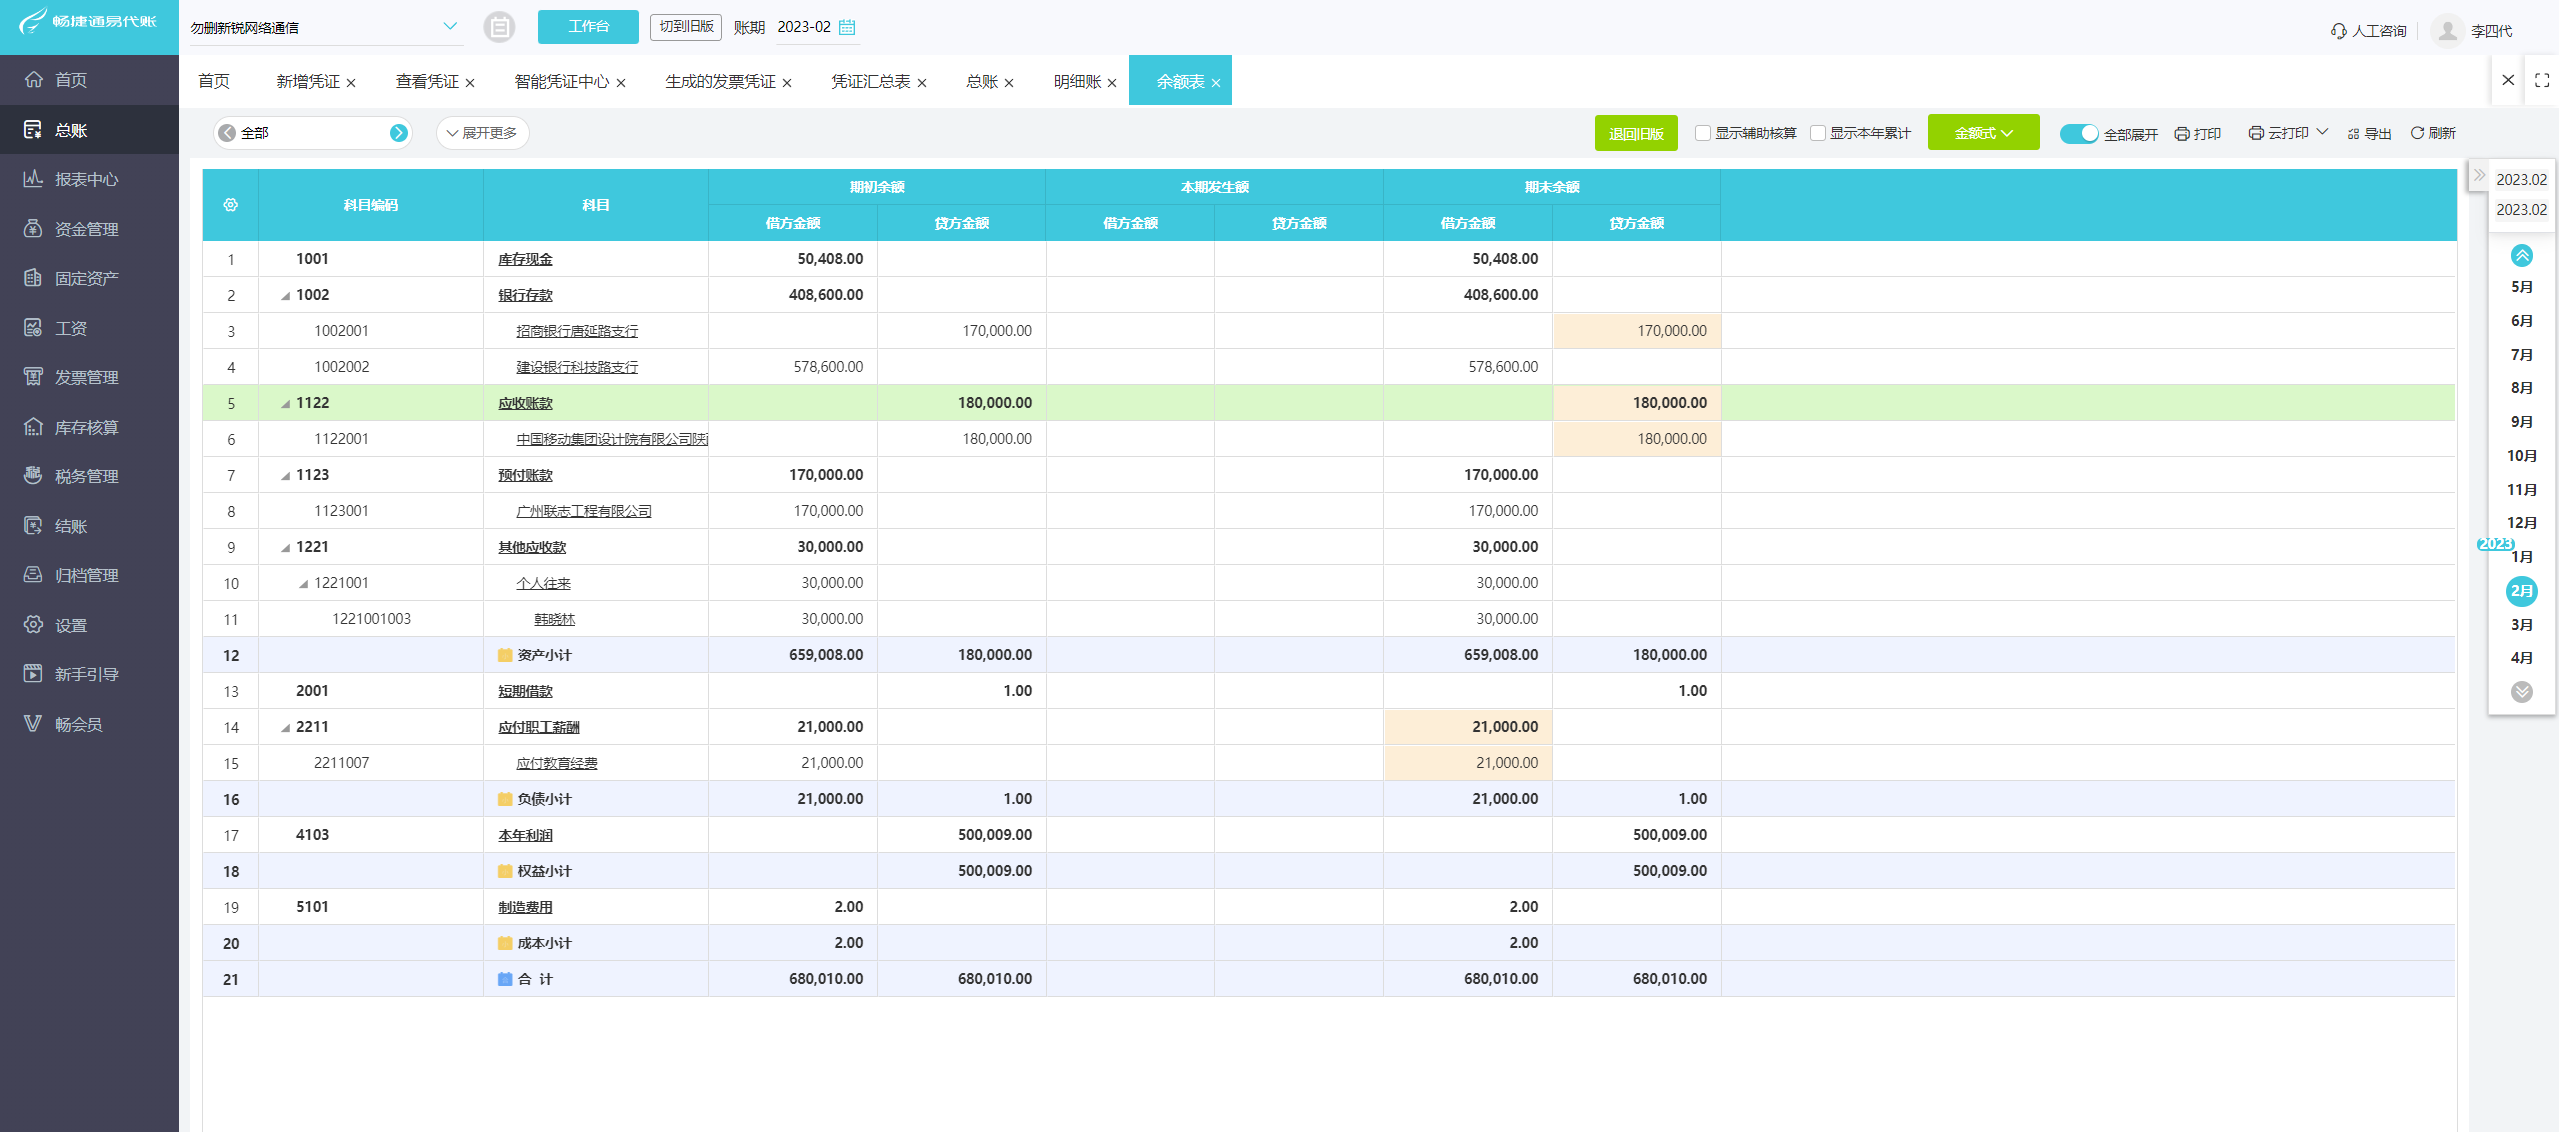Click the new voucher/新增凭证 icon

[x=300, y=82]
